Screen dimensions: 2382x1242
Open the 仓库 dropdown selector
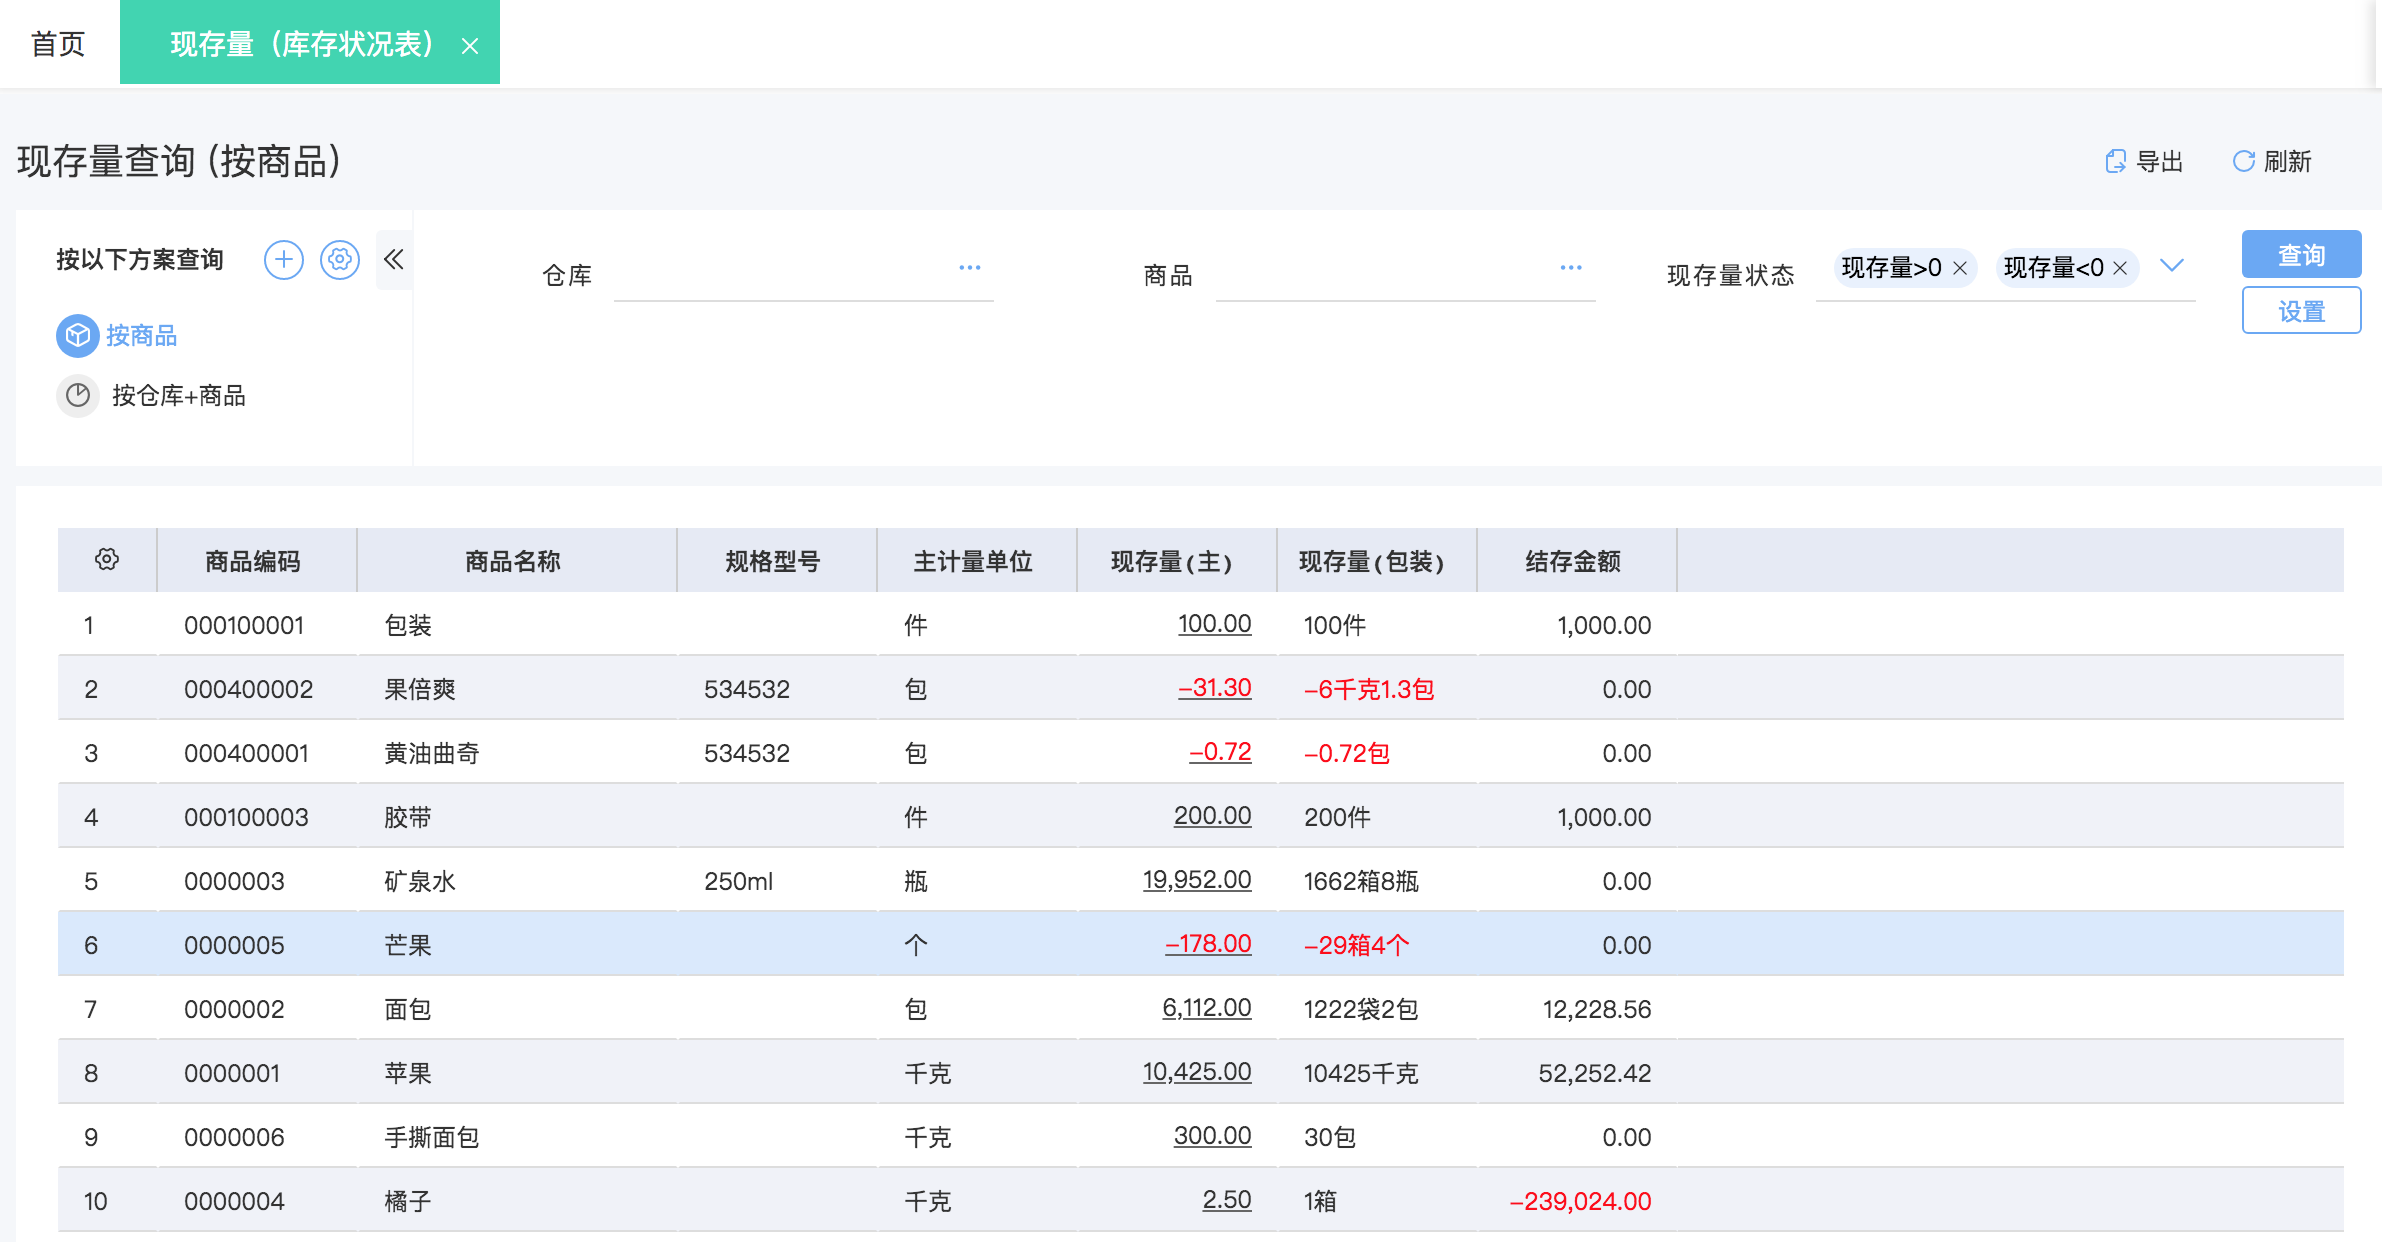pos(972,268)
